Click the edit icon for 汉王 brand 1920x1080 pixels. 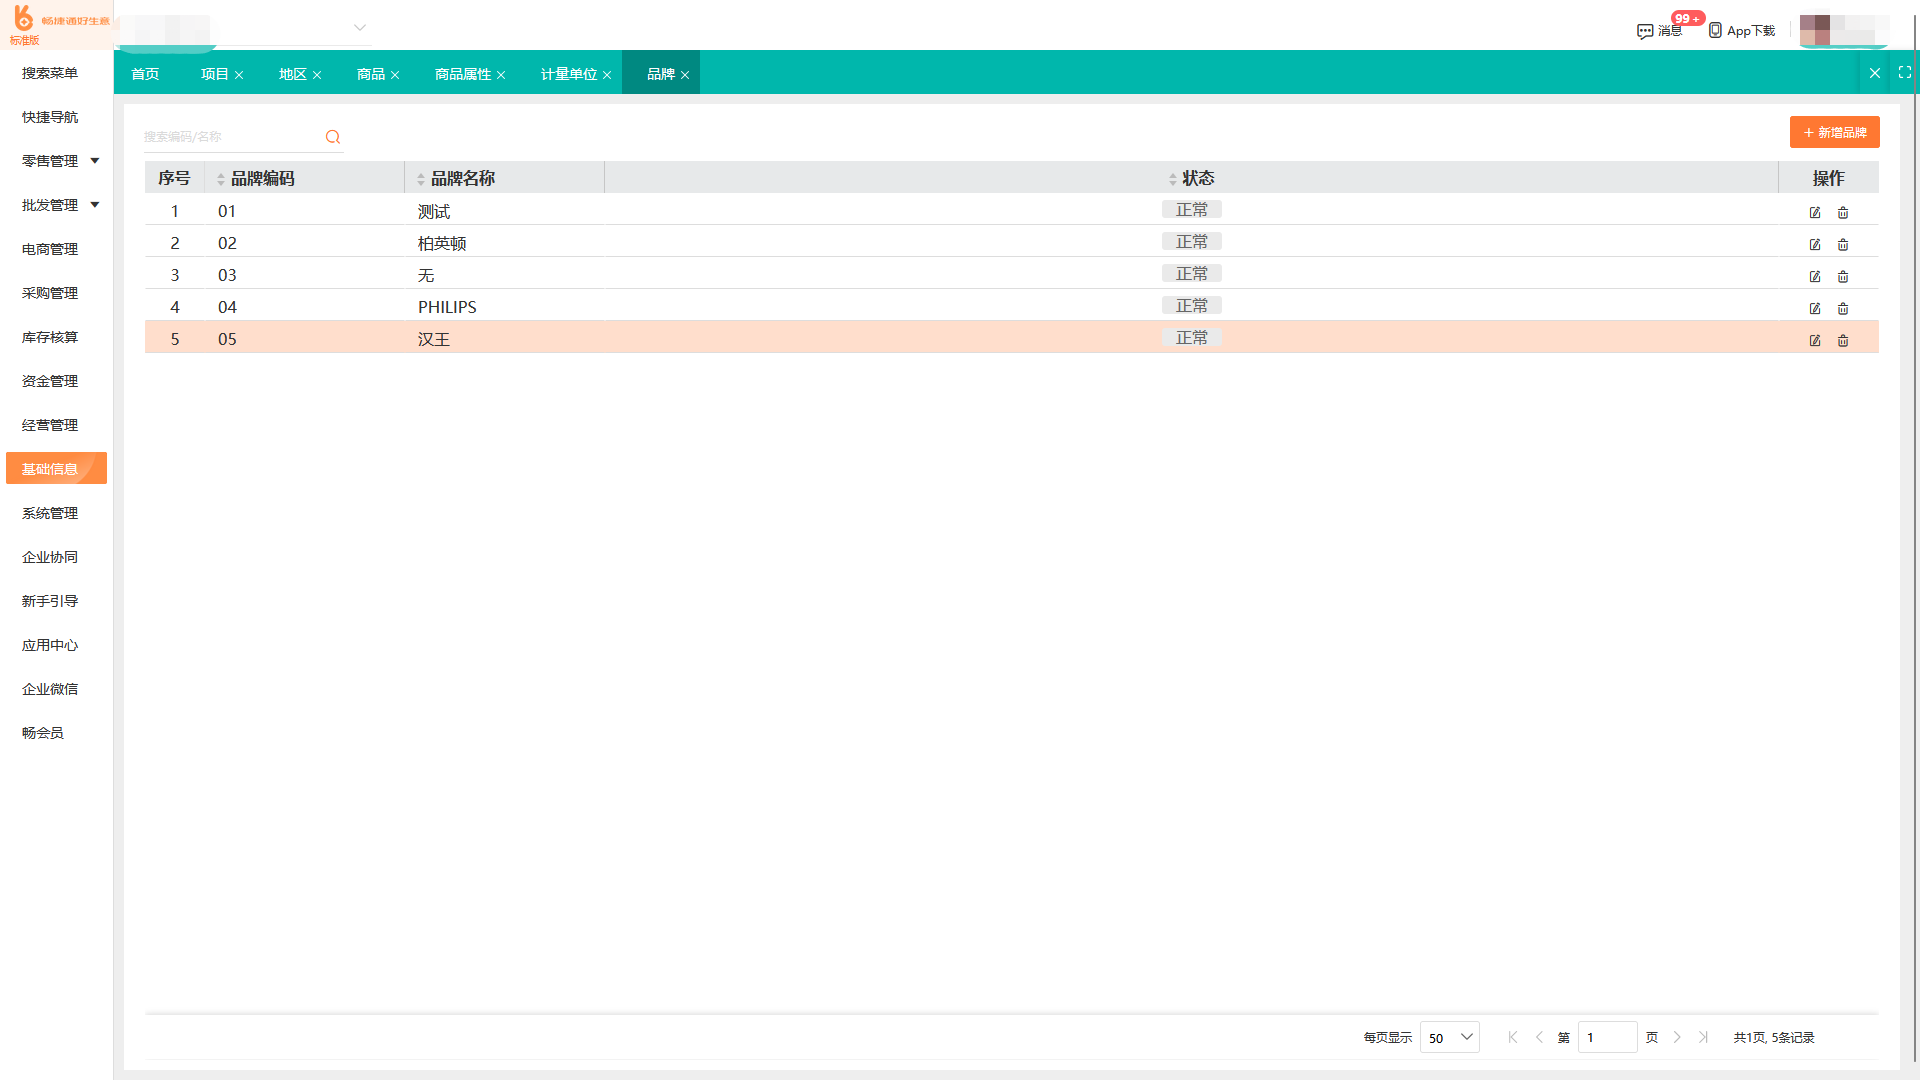[x=1815, y=339]
